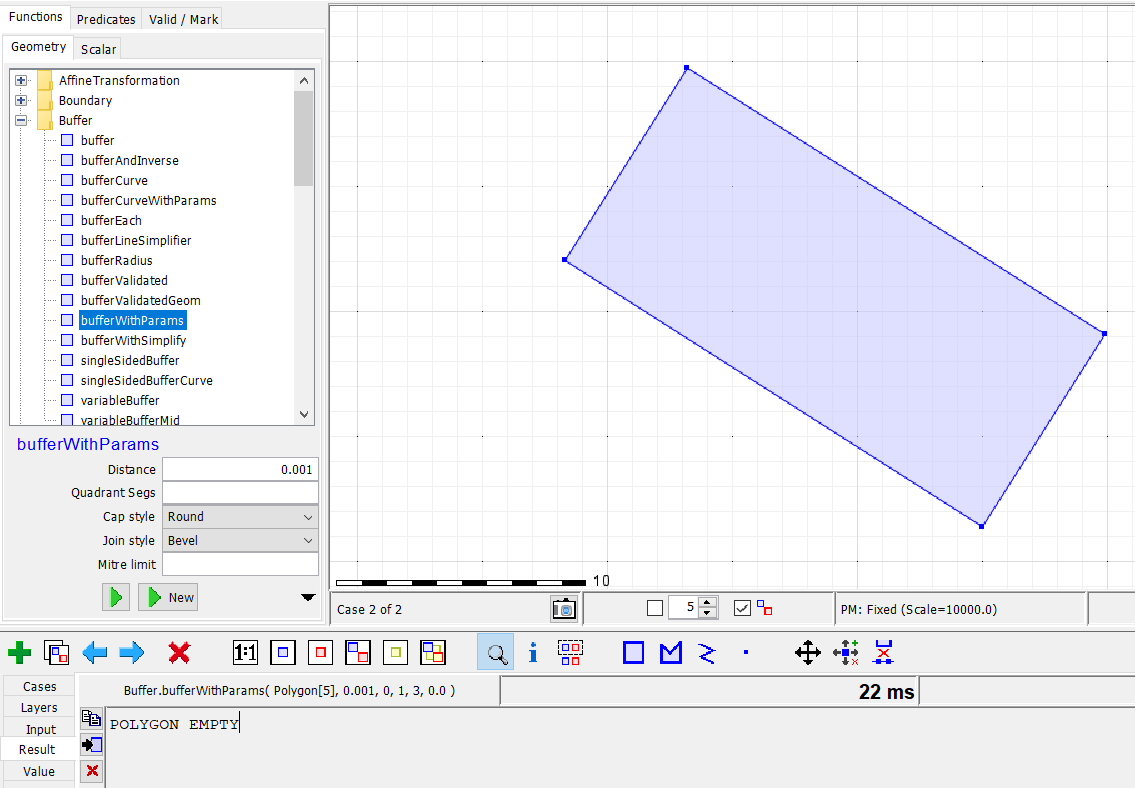The image size is (1135, 788).
Task: Delete the case with the red X icon
Action: click(x=179, y=653)
